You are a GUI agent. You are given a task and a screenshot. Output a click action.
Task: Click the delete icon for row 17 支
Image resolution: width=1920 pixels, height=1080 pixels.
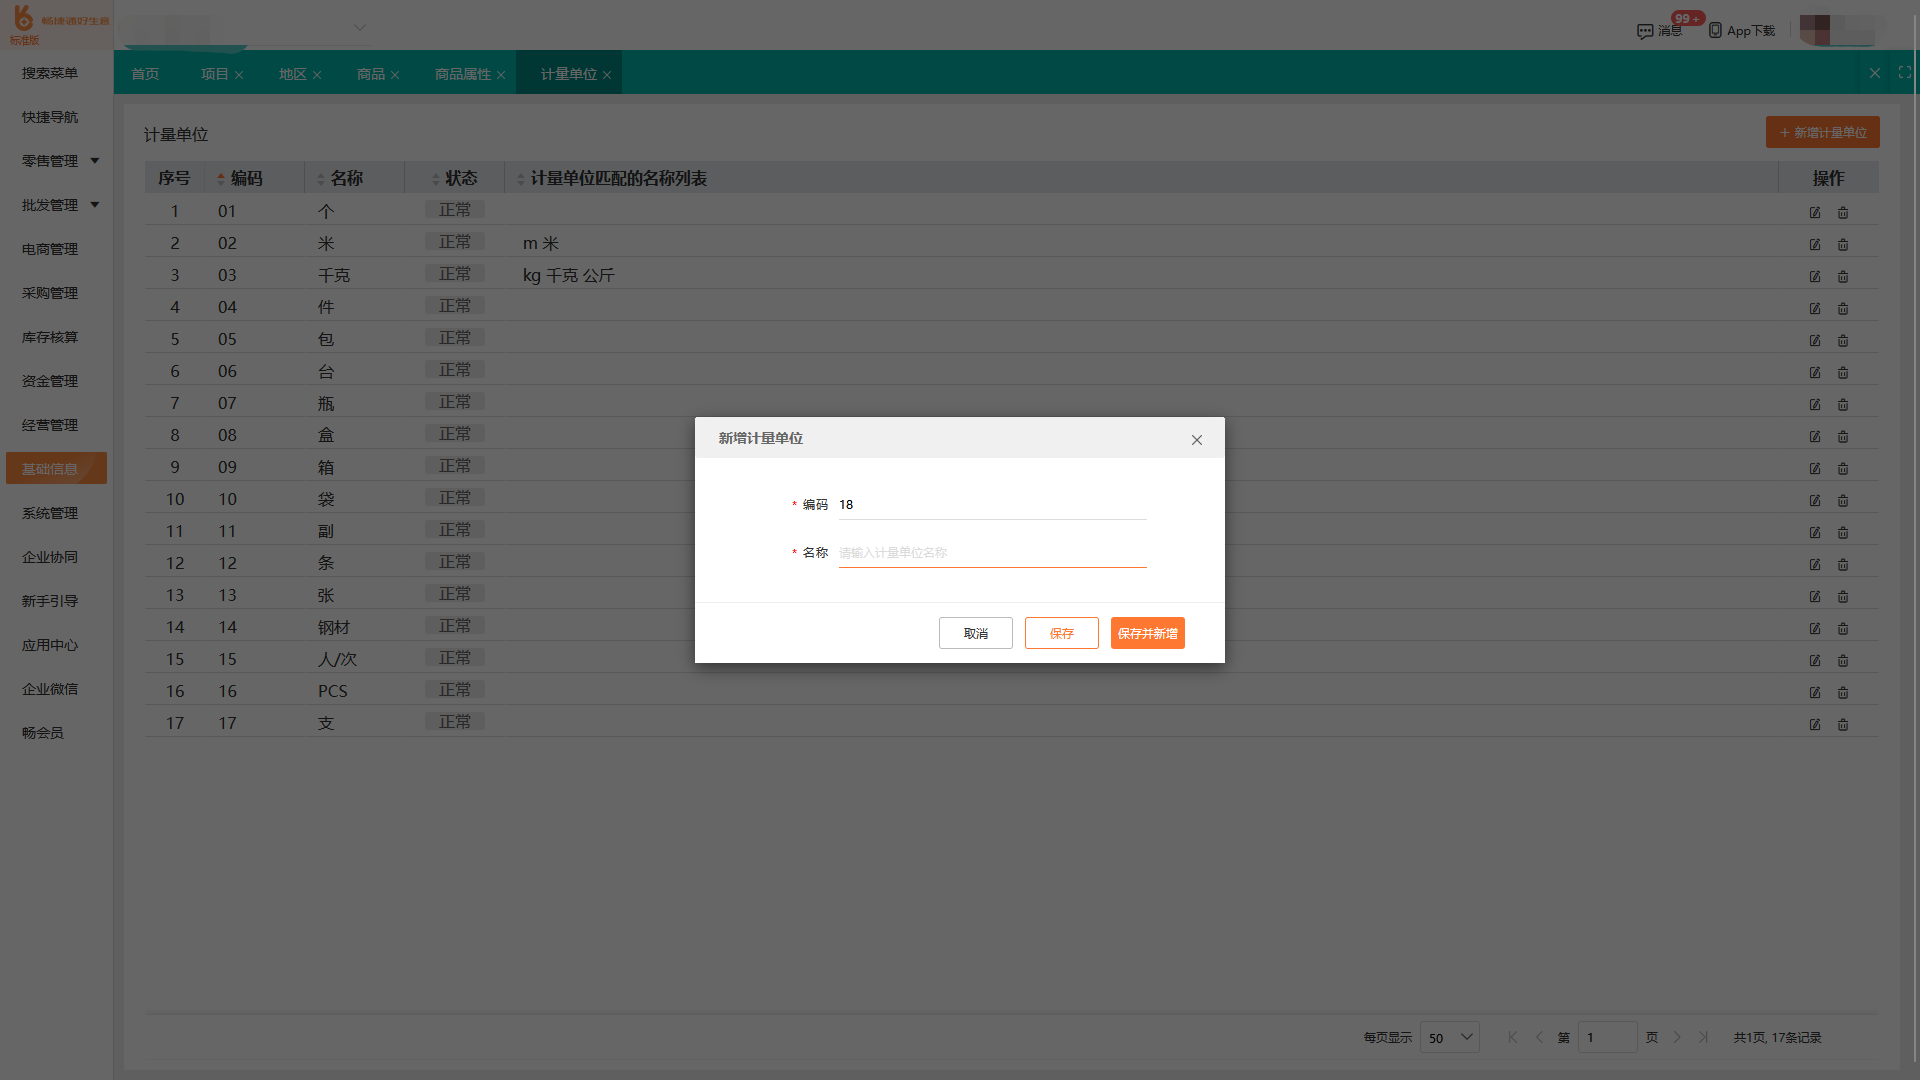click(1844, 724)
